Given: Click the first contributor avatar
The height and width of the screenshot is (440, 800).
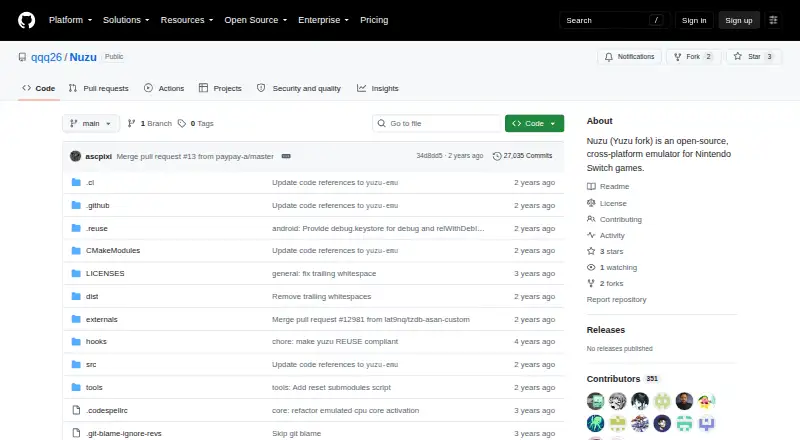Looking at the screenshot, I should (595, 401).
